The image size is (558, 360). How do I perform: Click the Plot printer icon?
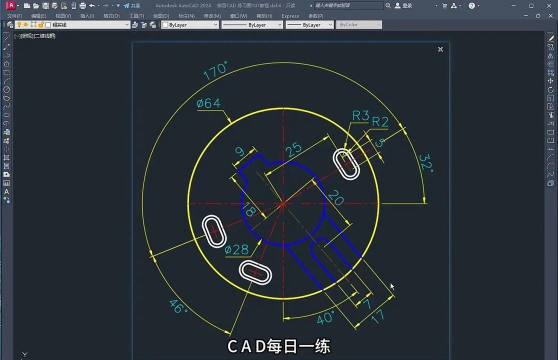tap(83, 6)
